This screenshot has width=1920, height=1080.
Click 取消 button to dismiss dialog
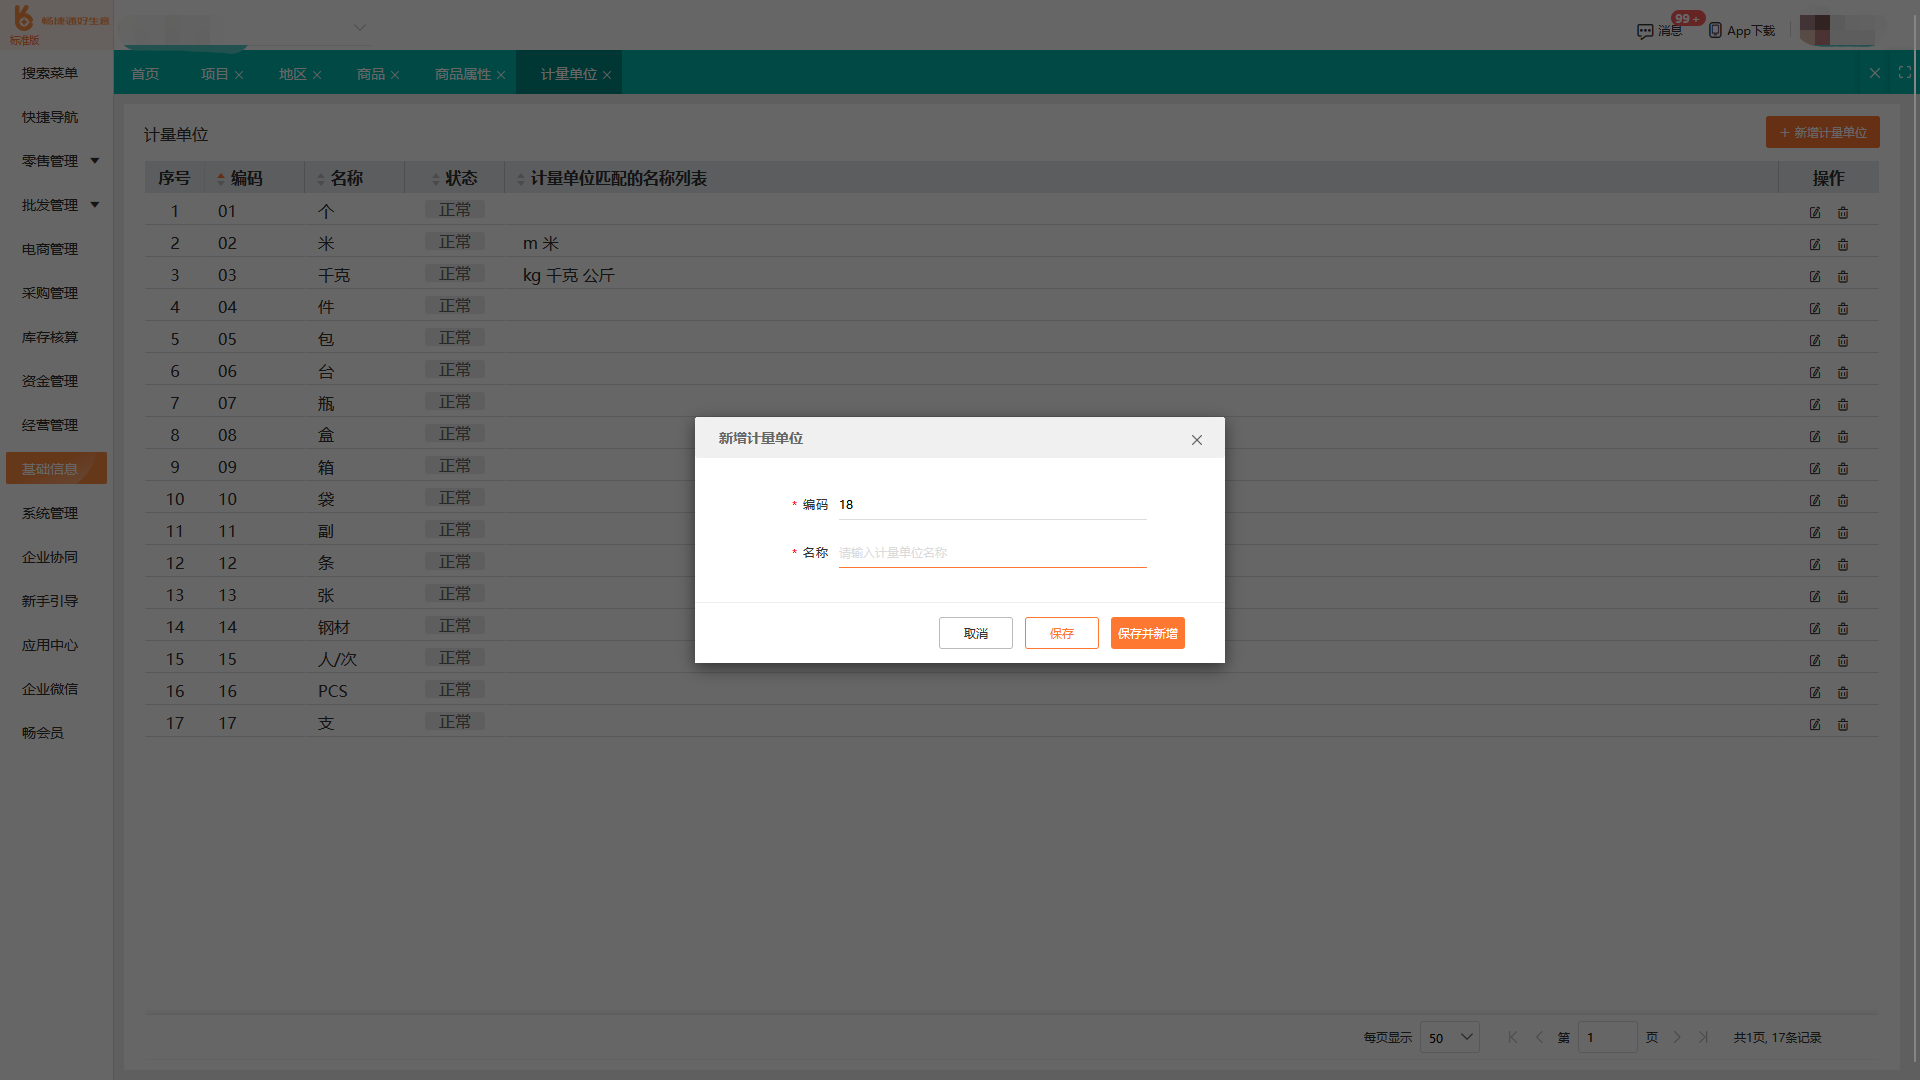pos(976,633)
